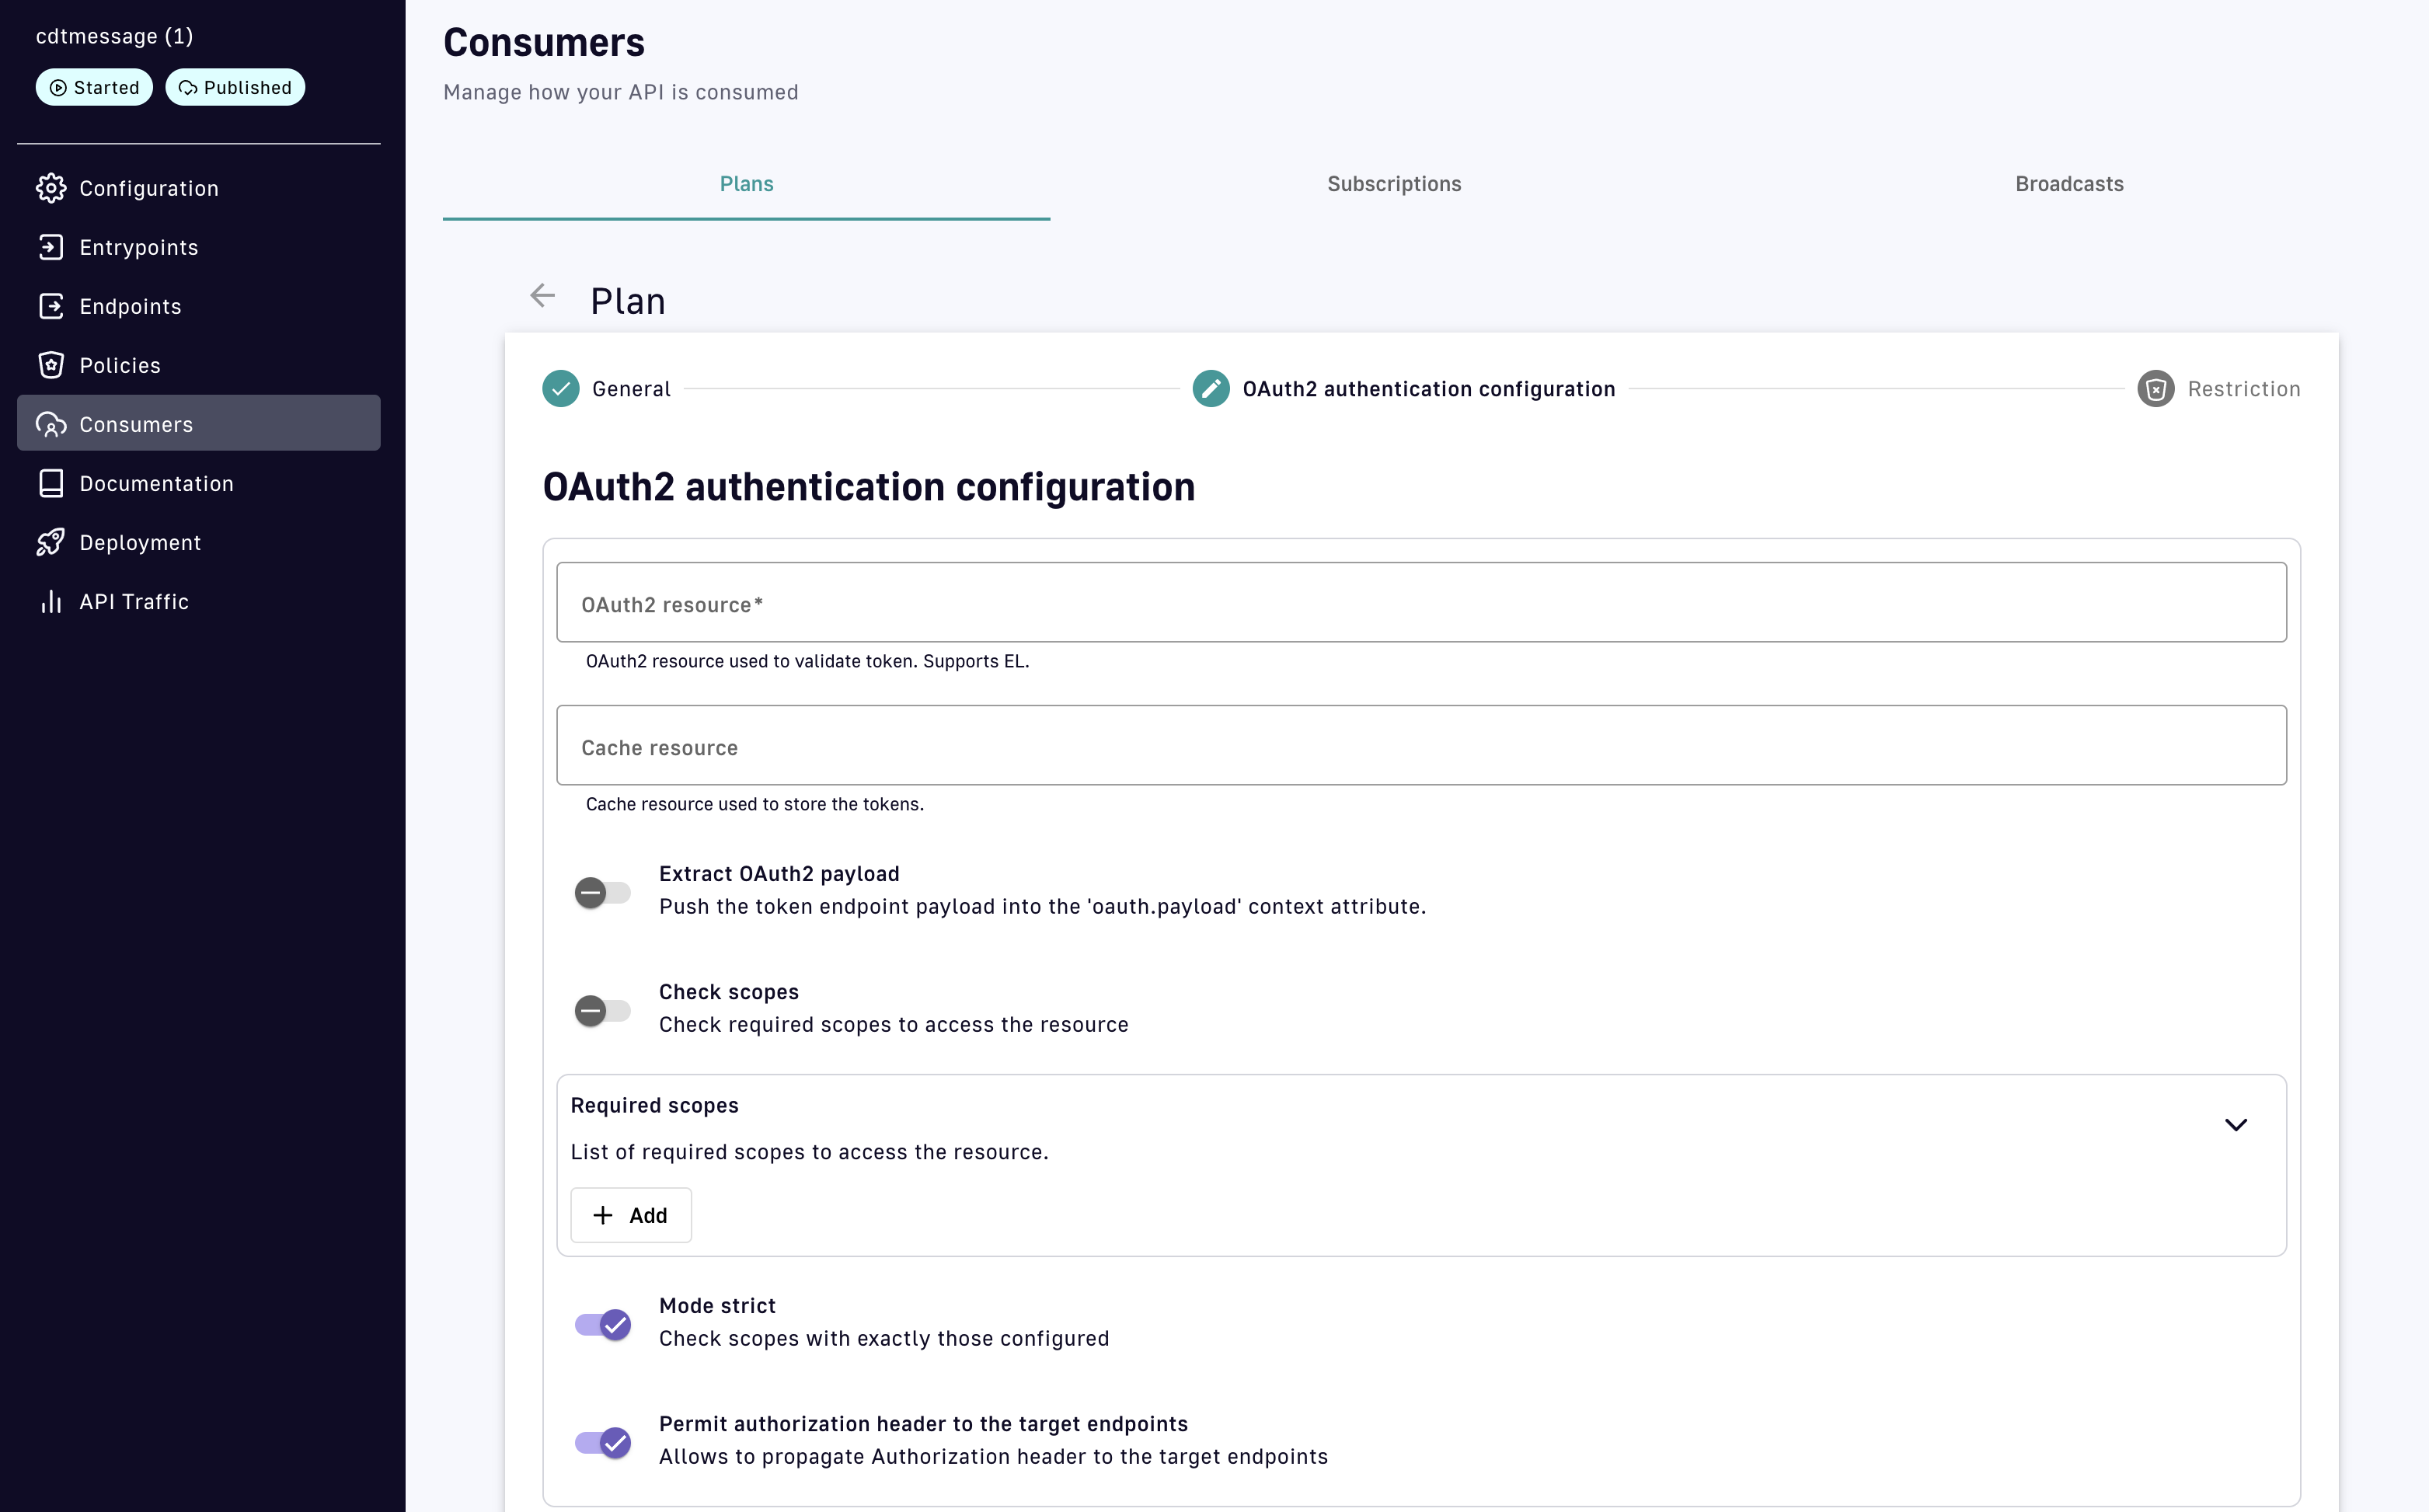Turn on the Check scopes toggle

pyautogui.click(x=602, y=1010)
